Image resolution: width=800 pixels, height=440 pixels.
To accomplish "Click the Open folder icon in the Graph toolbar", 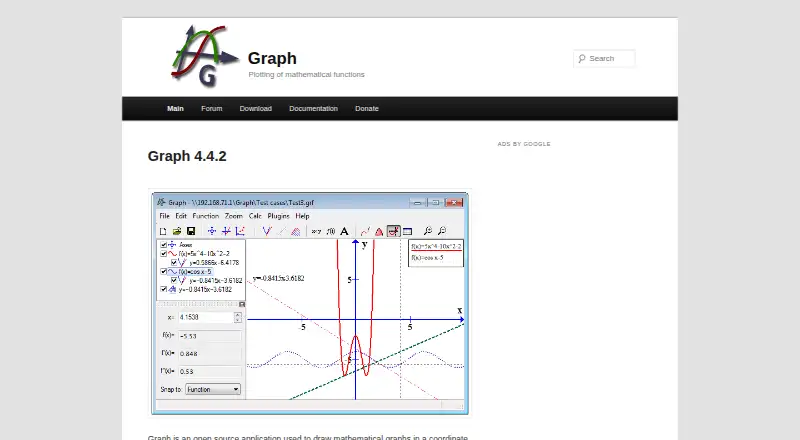I will click(x=177, y=231).
